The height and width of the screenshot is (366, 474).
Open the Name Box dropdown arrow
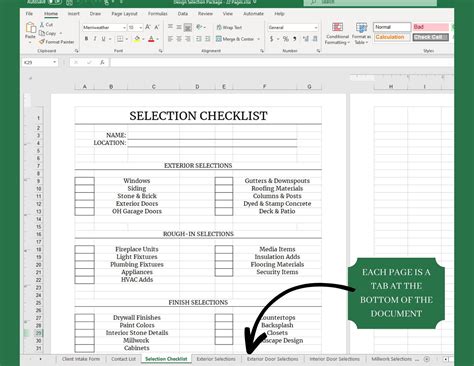click(54, 62)
